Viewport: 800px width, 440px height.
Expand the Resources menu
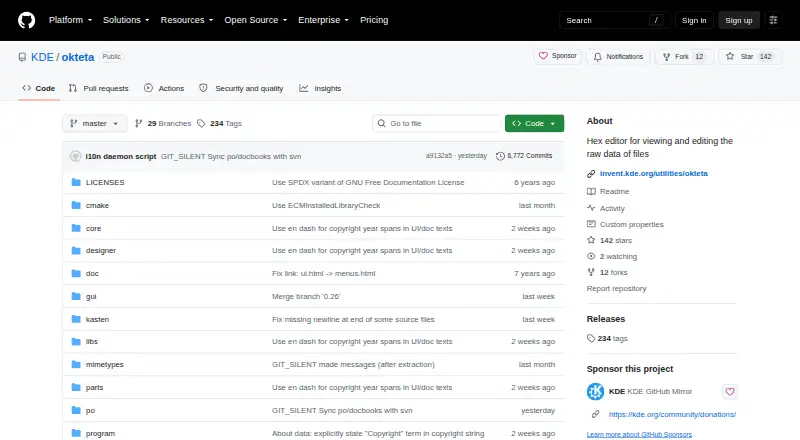coord(187,20)
